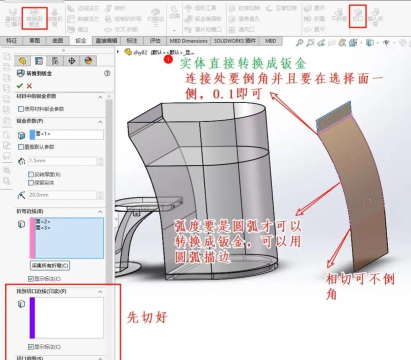Click the Sketched Bend (绘制的折弯) tool

[x=123, y=19]
